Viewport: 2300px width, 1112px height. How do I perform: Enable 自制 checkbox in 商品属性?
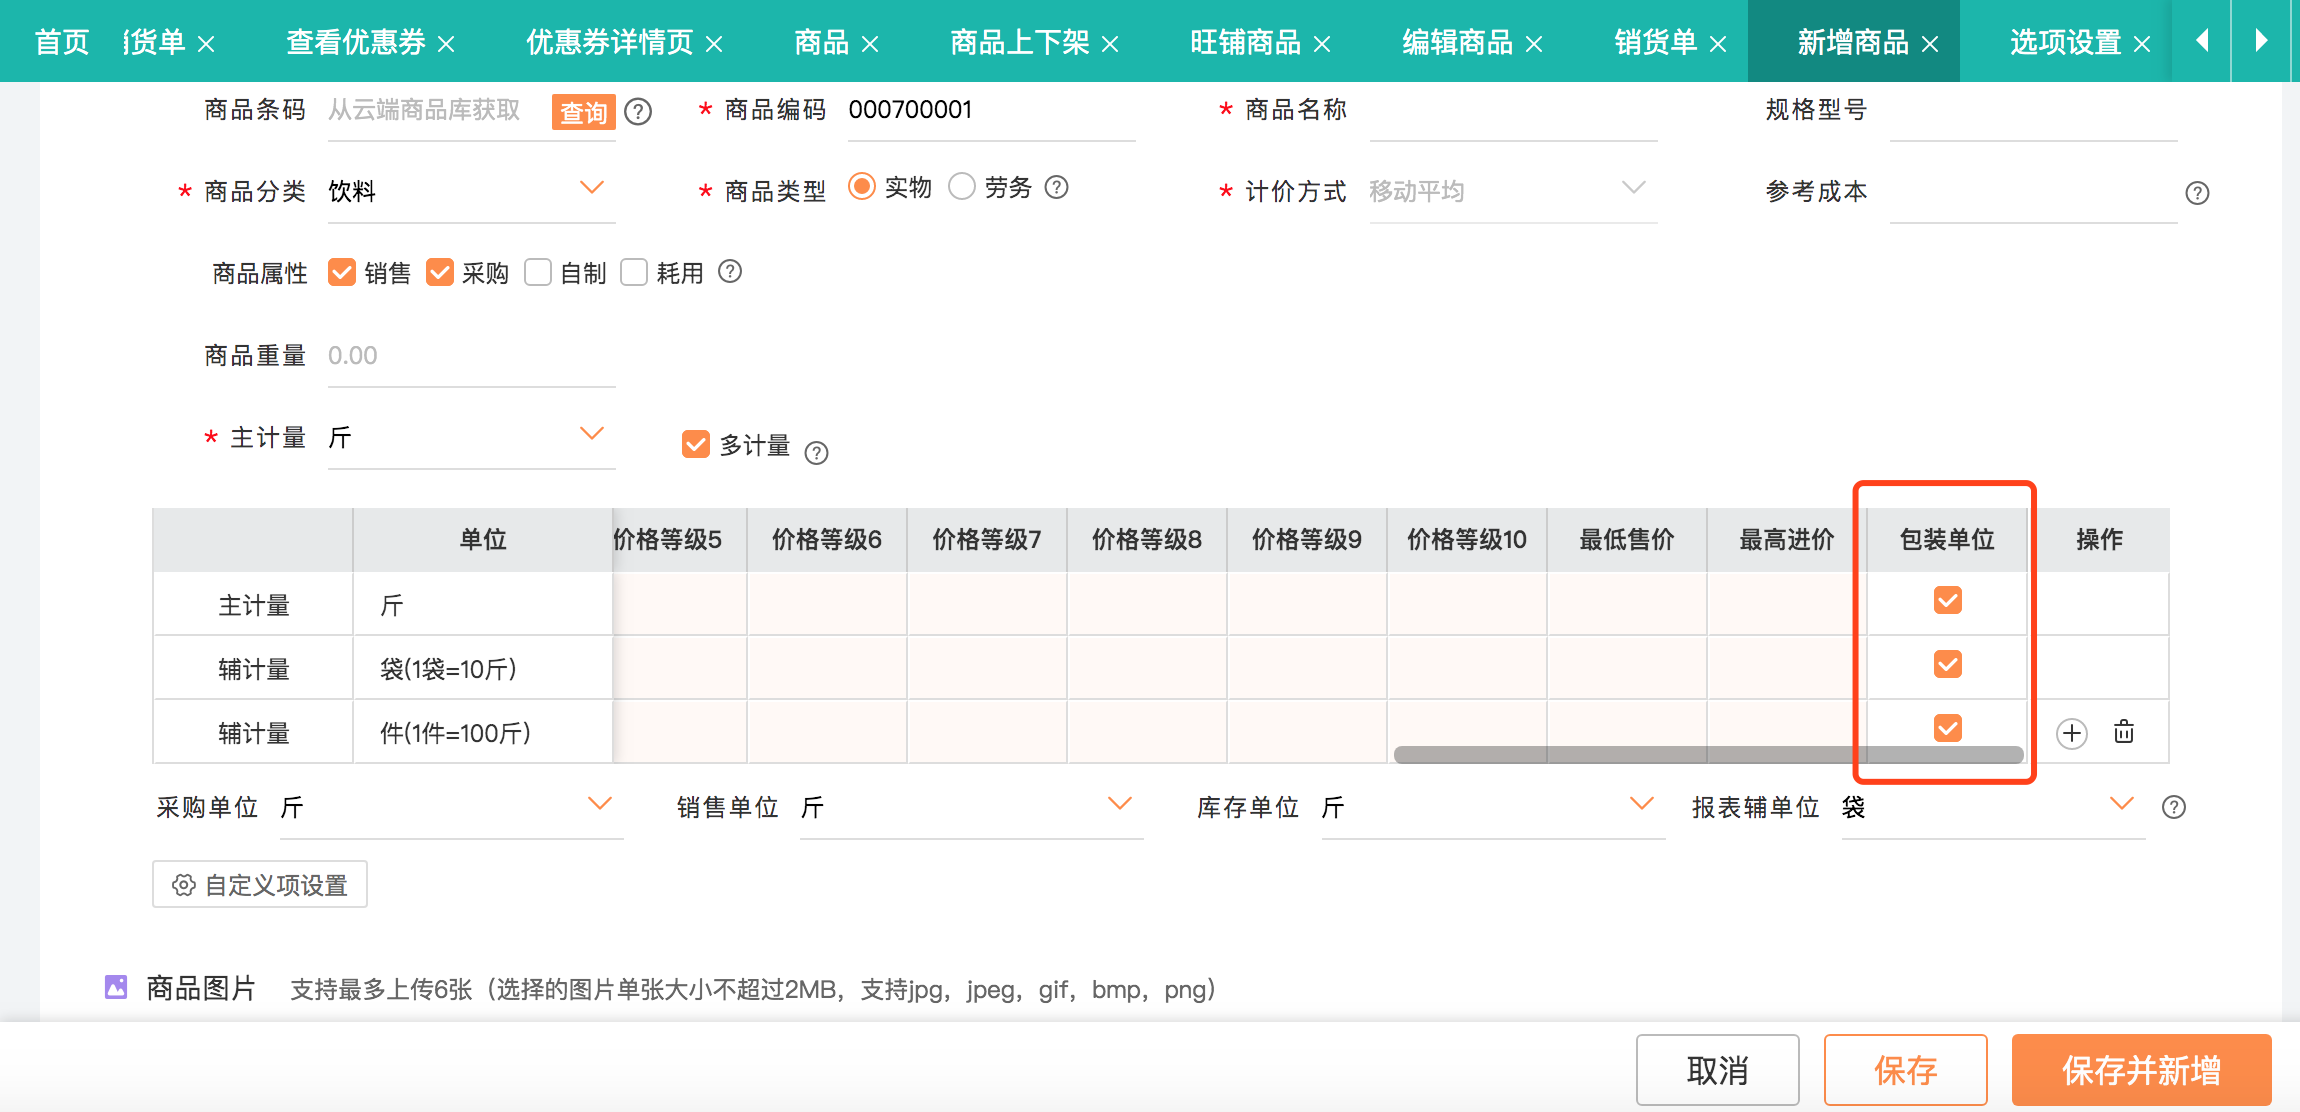[x=532, y=270]
